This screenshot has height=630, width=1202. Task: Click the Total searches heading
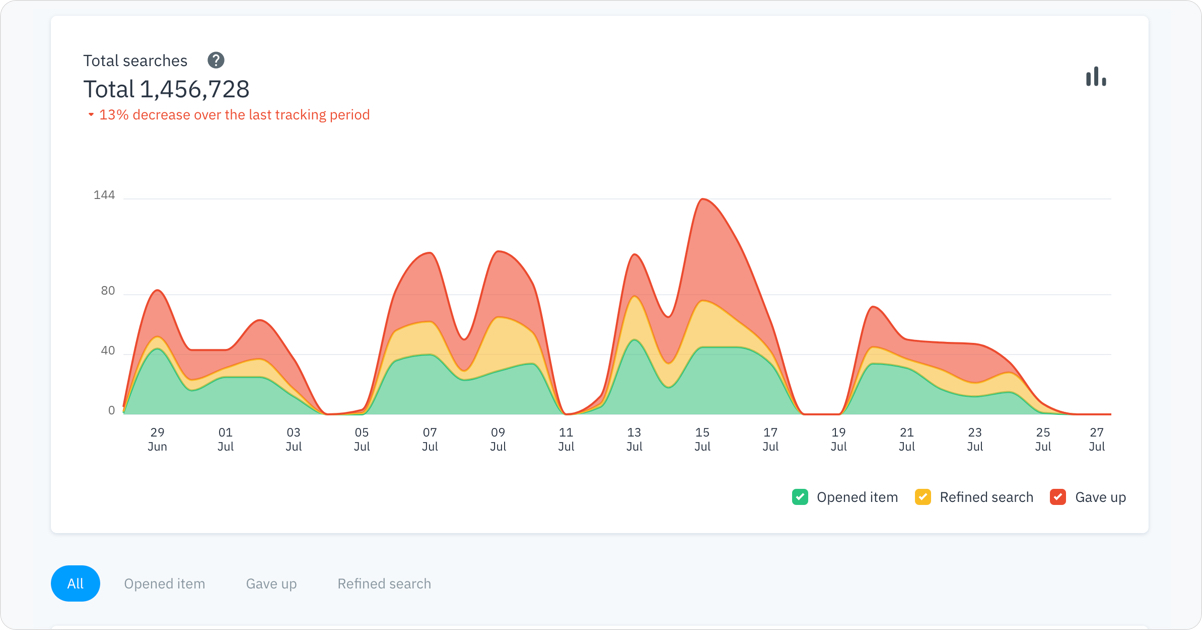[x=136, y=60]
